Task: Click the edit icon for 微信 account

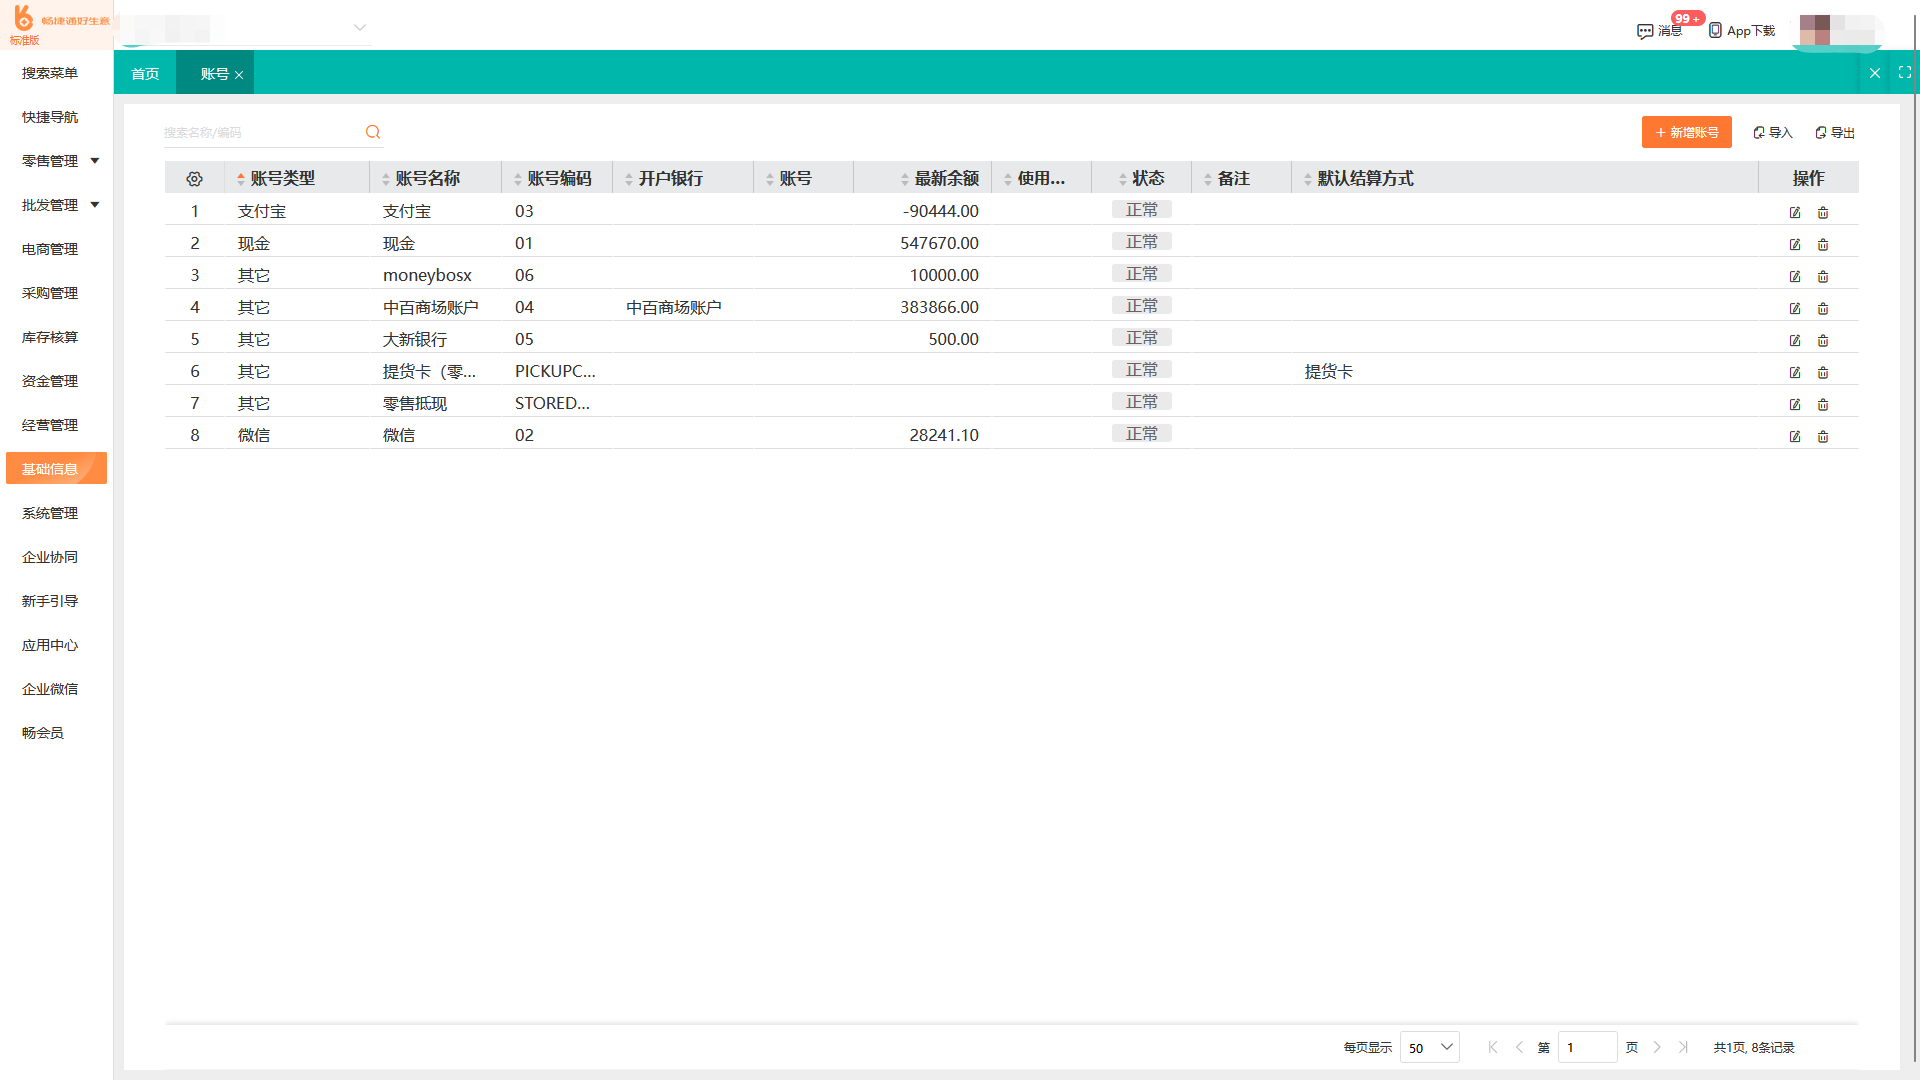Action: (1795, 435)
